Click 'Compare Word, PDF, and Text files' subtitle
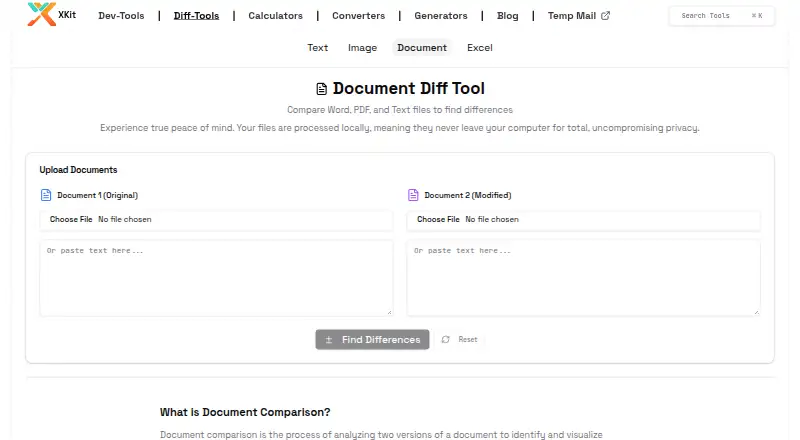This screenshot has width=800, height=440. [x=400, y=110]
